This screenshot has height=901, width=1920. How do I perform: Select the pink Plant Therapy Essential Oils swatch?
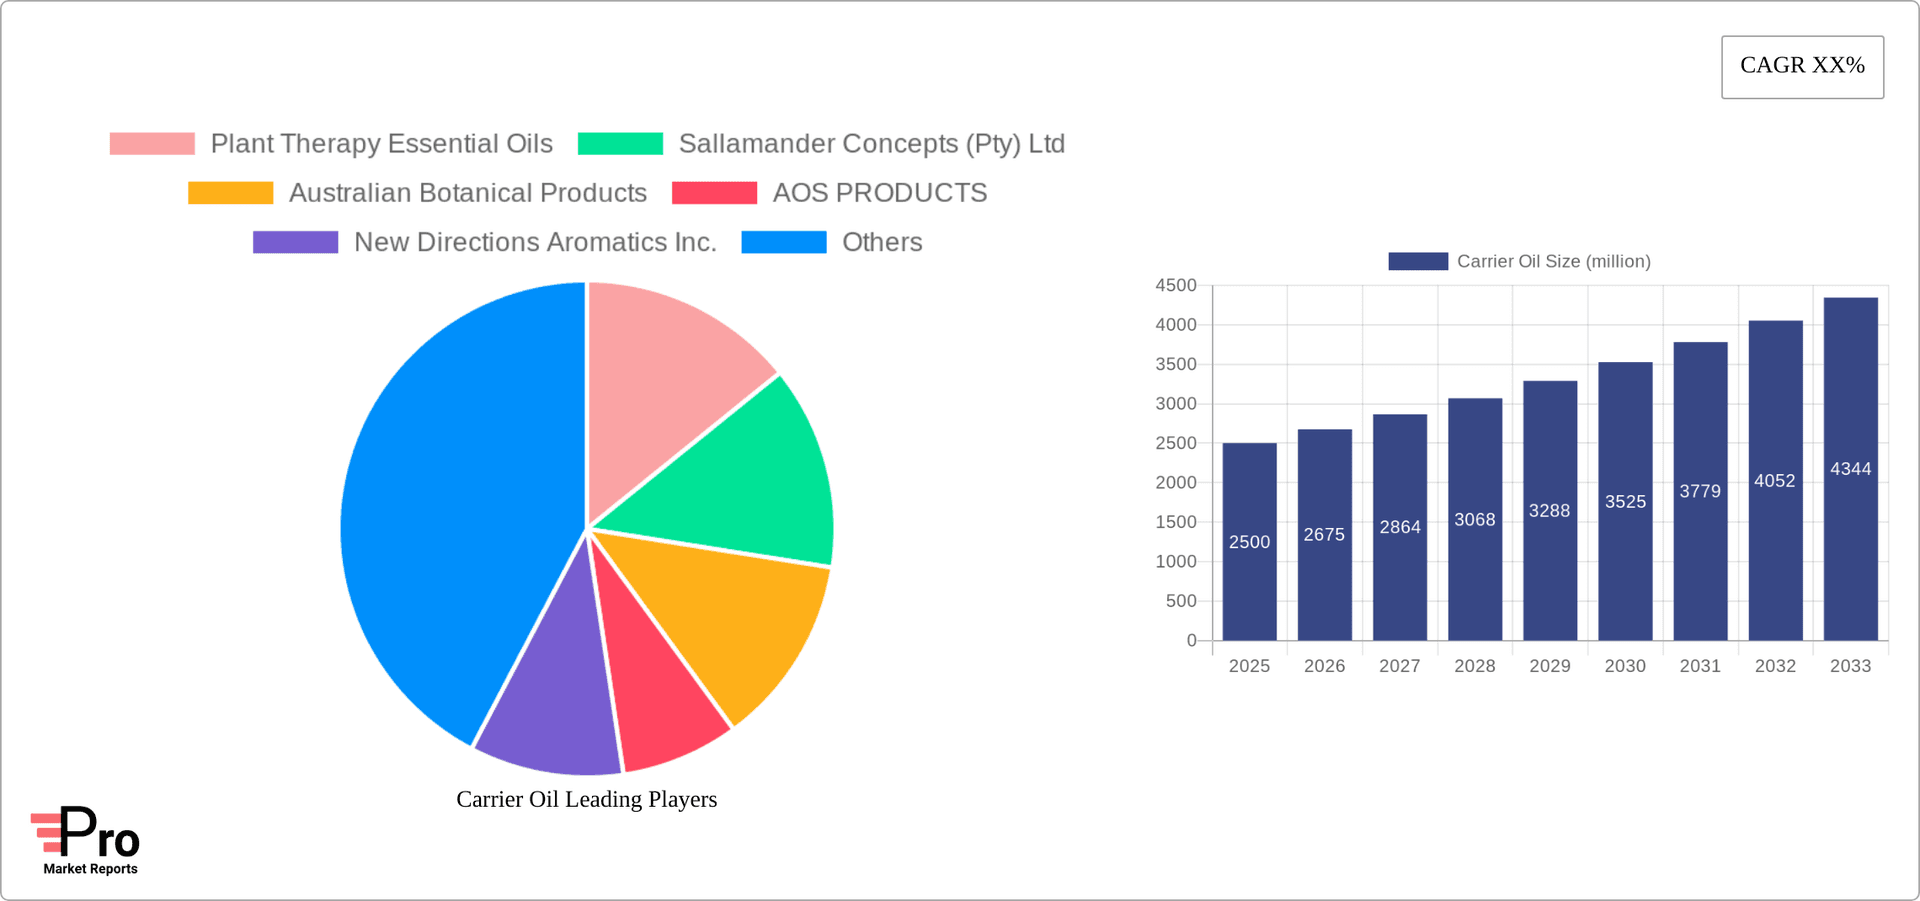click(x=151, y=143)
